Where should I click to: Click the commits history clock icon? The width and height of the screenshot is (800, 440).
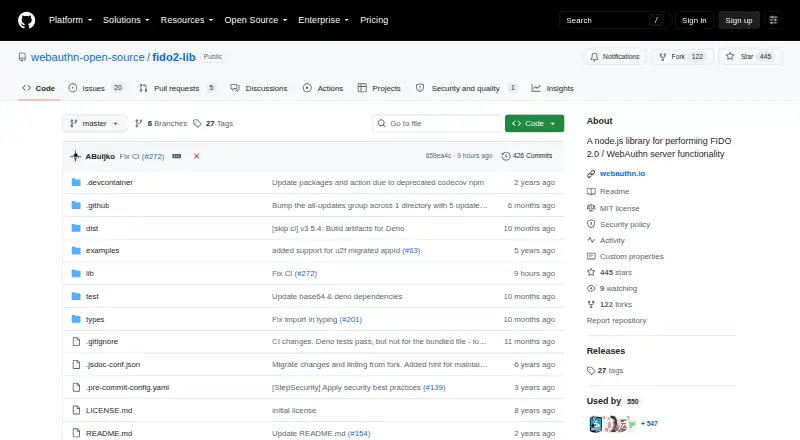click(x=506, y=156)
